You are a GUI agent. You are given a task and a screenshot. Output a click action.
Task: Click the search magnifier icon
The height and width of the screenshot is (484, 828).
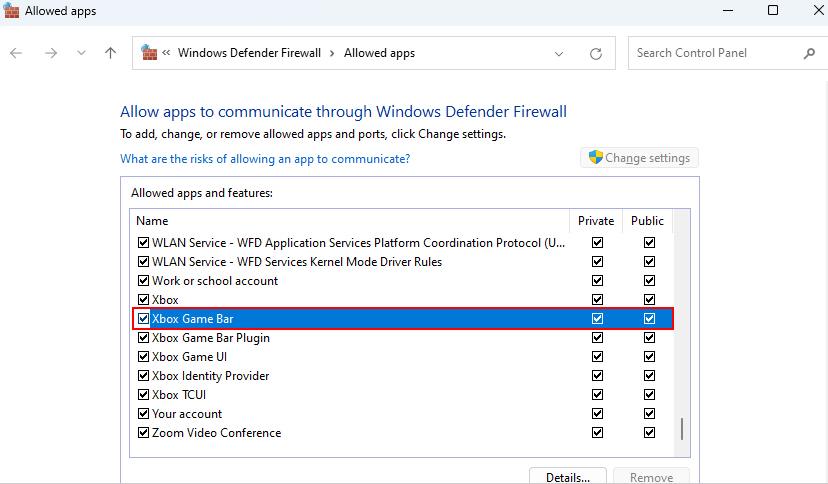click(x=809, y=53)
